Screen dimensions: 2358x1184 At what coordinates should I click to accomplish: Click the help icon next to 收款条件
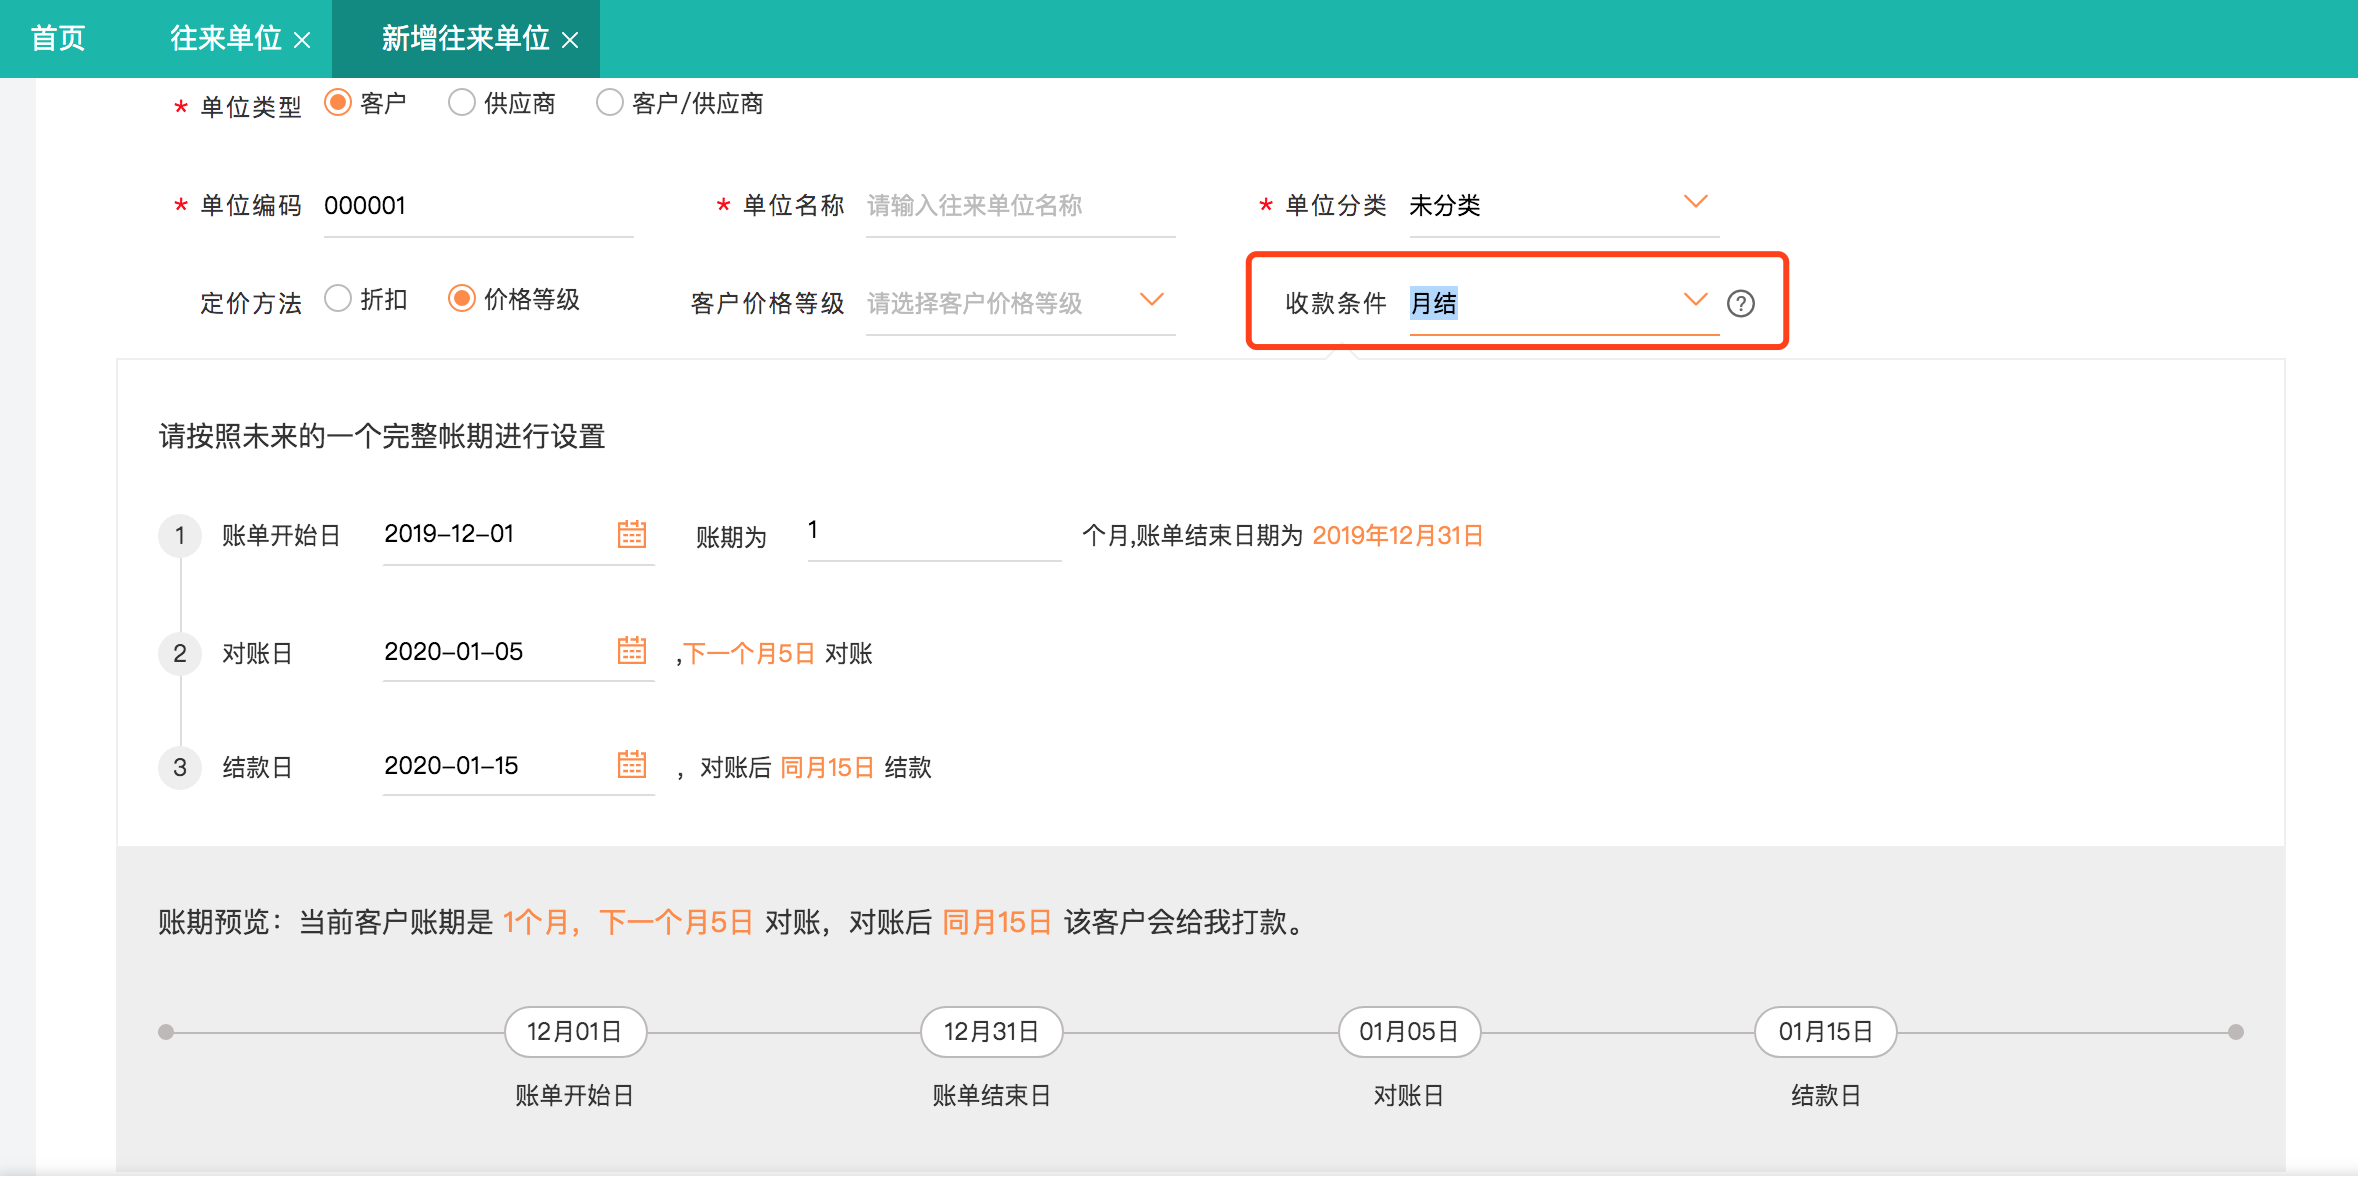click(x=1744, y=302)
